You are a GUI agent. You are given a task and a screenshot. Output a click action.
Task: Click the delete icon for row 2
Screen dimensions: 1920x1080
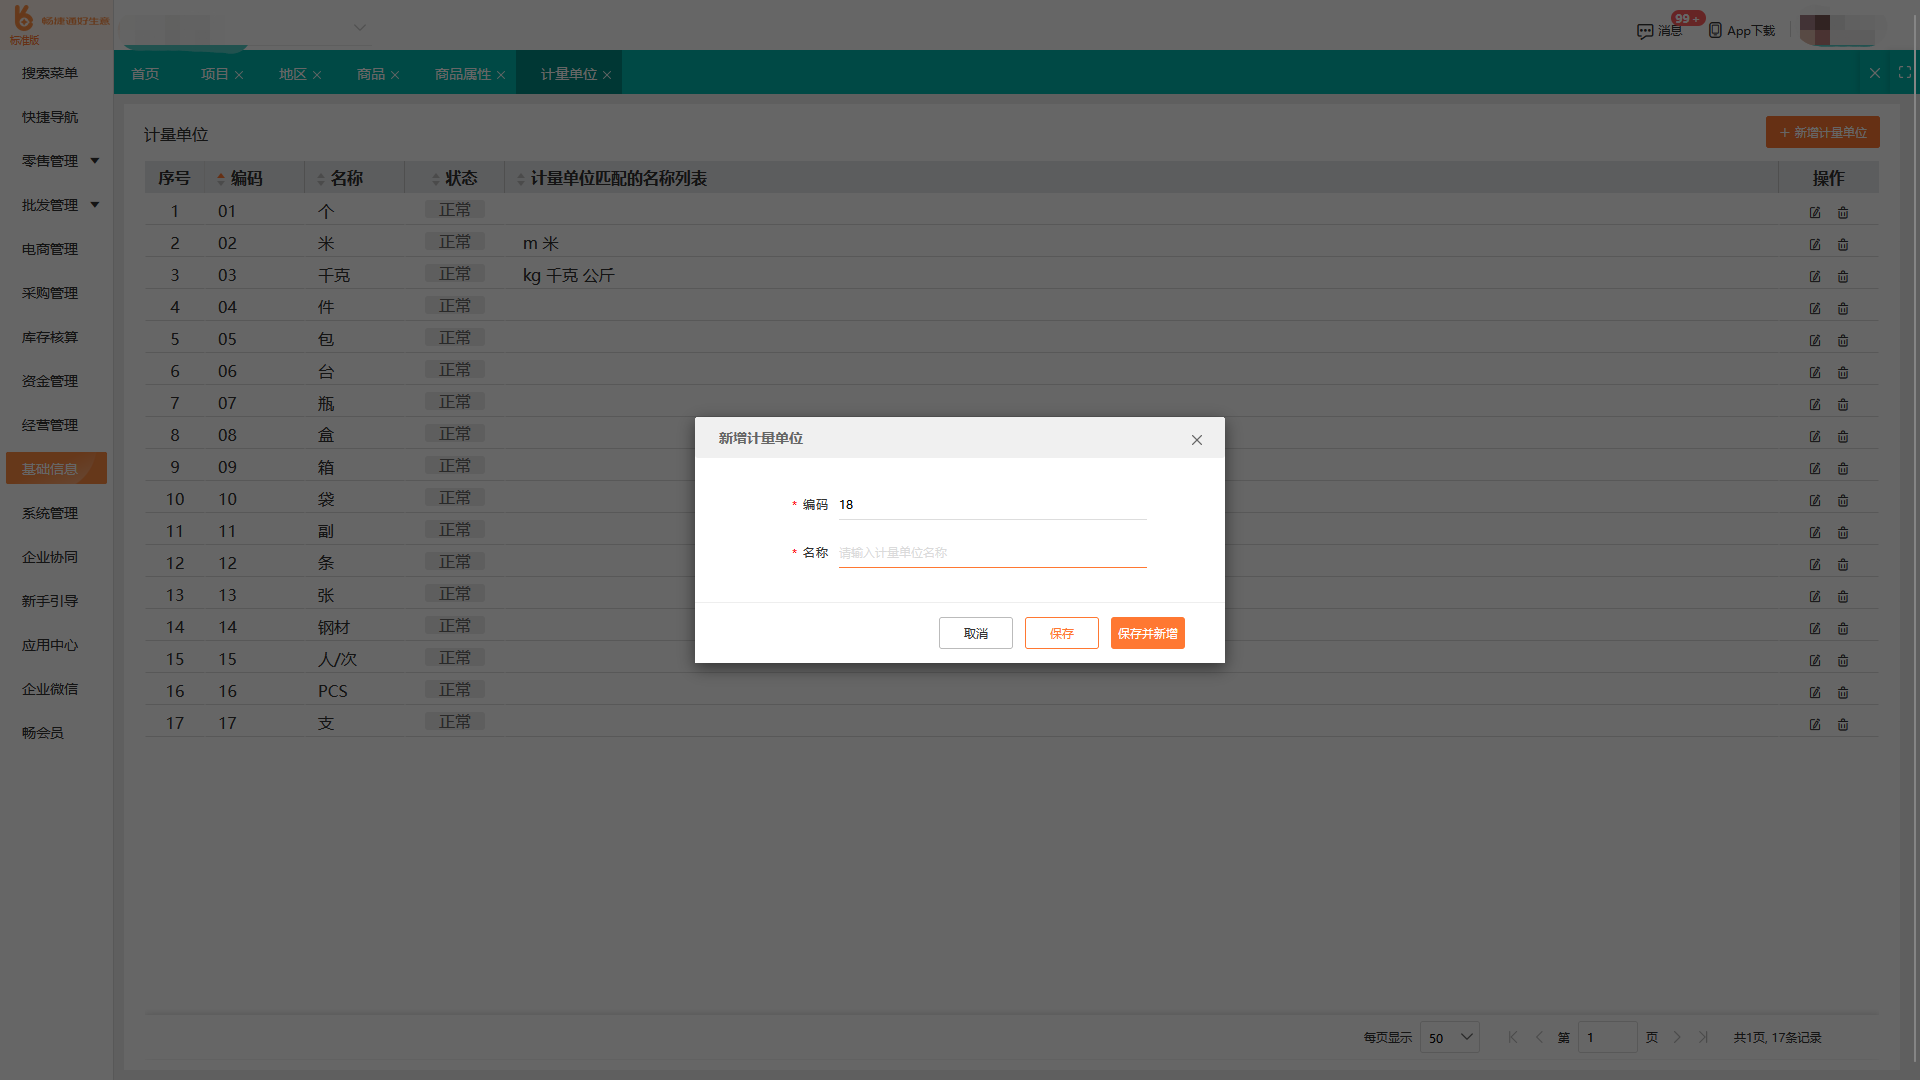[x=1844, y=244]
